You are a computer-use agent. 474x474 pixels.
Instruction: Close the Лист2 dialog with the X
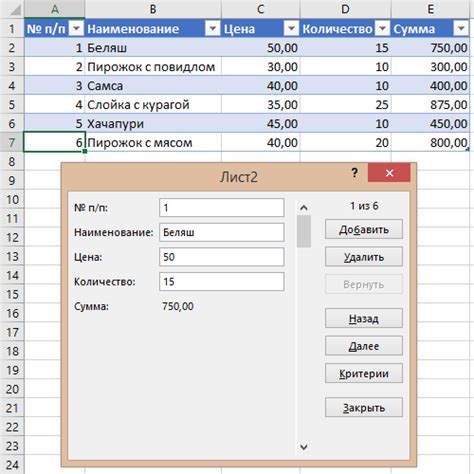(389, 173)
